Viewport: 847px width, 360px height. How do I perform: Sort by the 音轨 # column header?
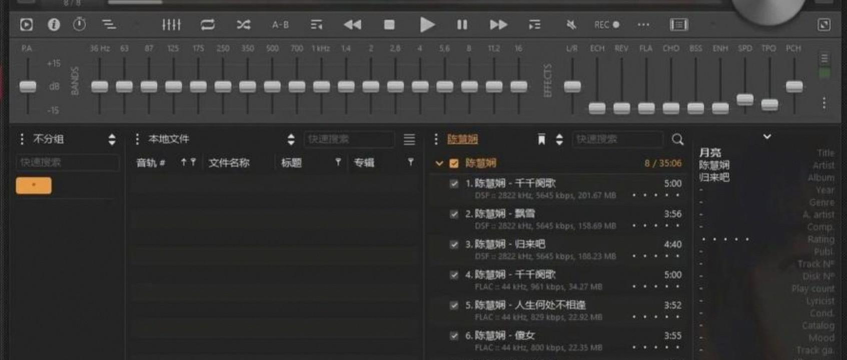pos(151,163)
